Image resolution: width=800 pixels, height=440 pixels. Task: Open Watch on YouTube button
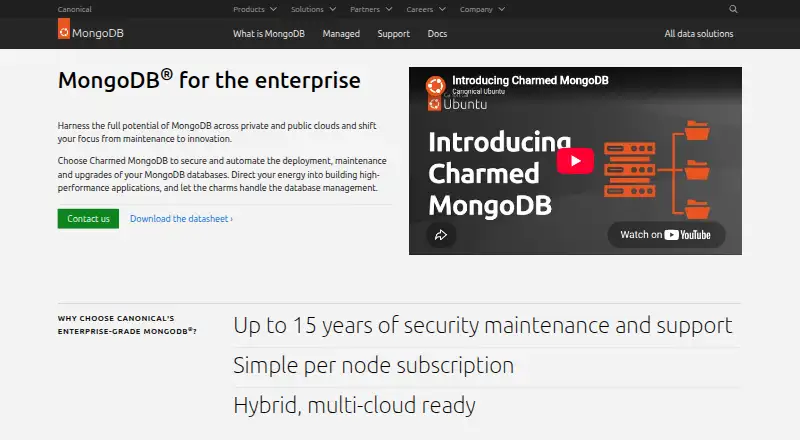click(666, 235)
